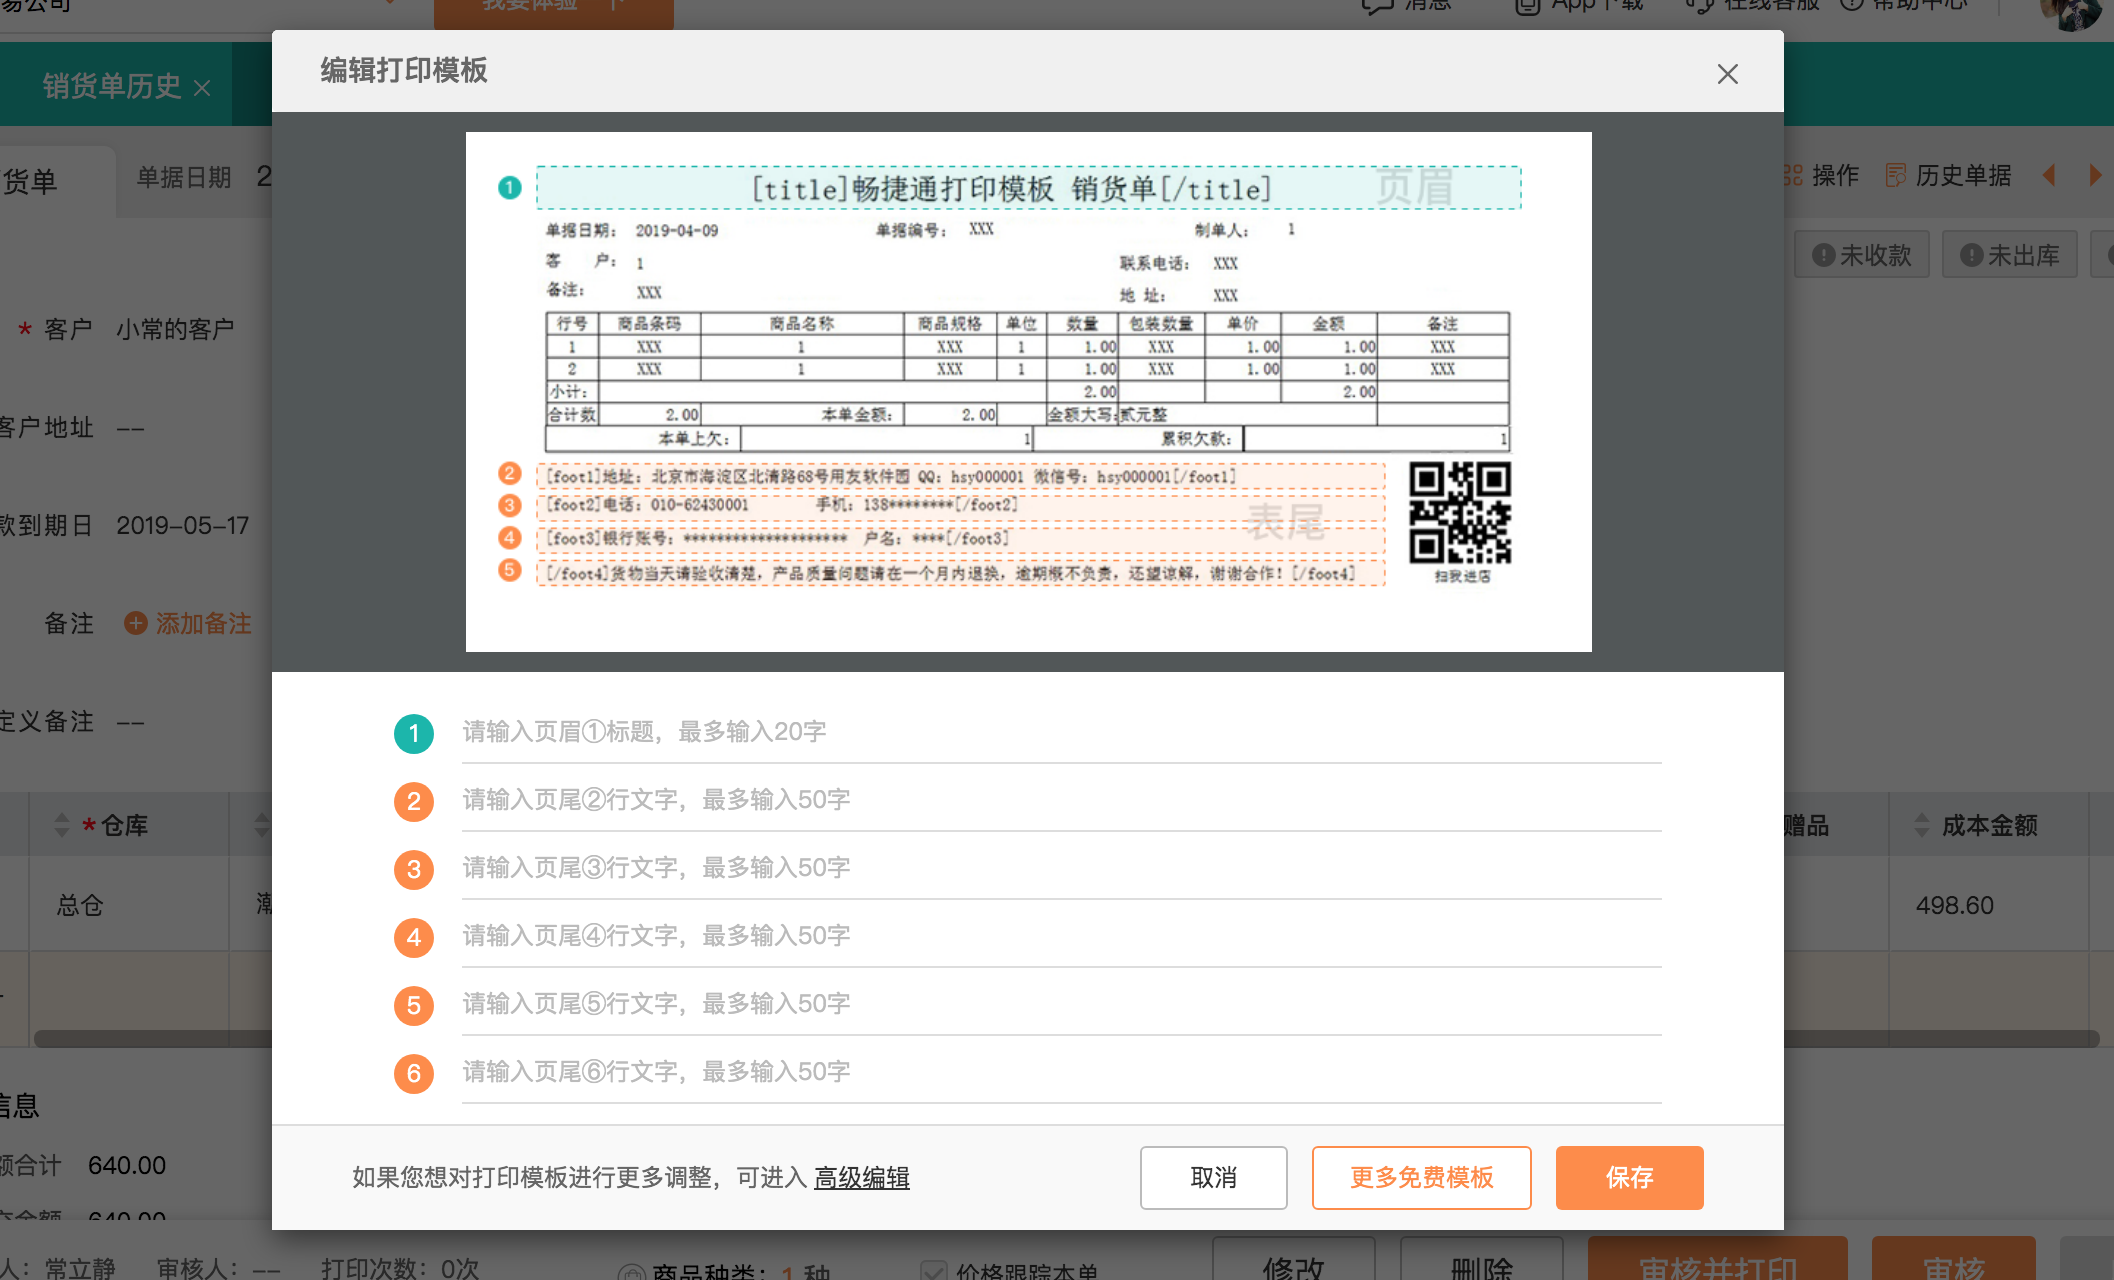Screen dimensions: 2114x1280
Task: Select 页眉①标题 input field
Action: [1057, 732]
